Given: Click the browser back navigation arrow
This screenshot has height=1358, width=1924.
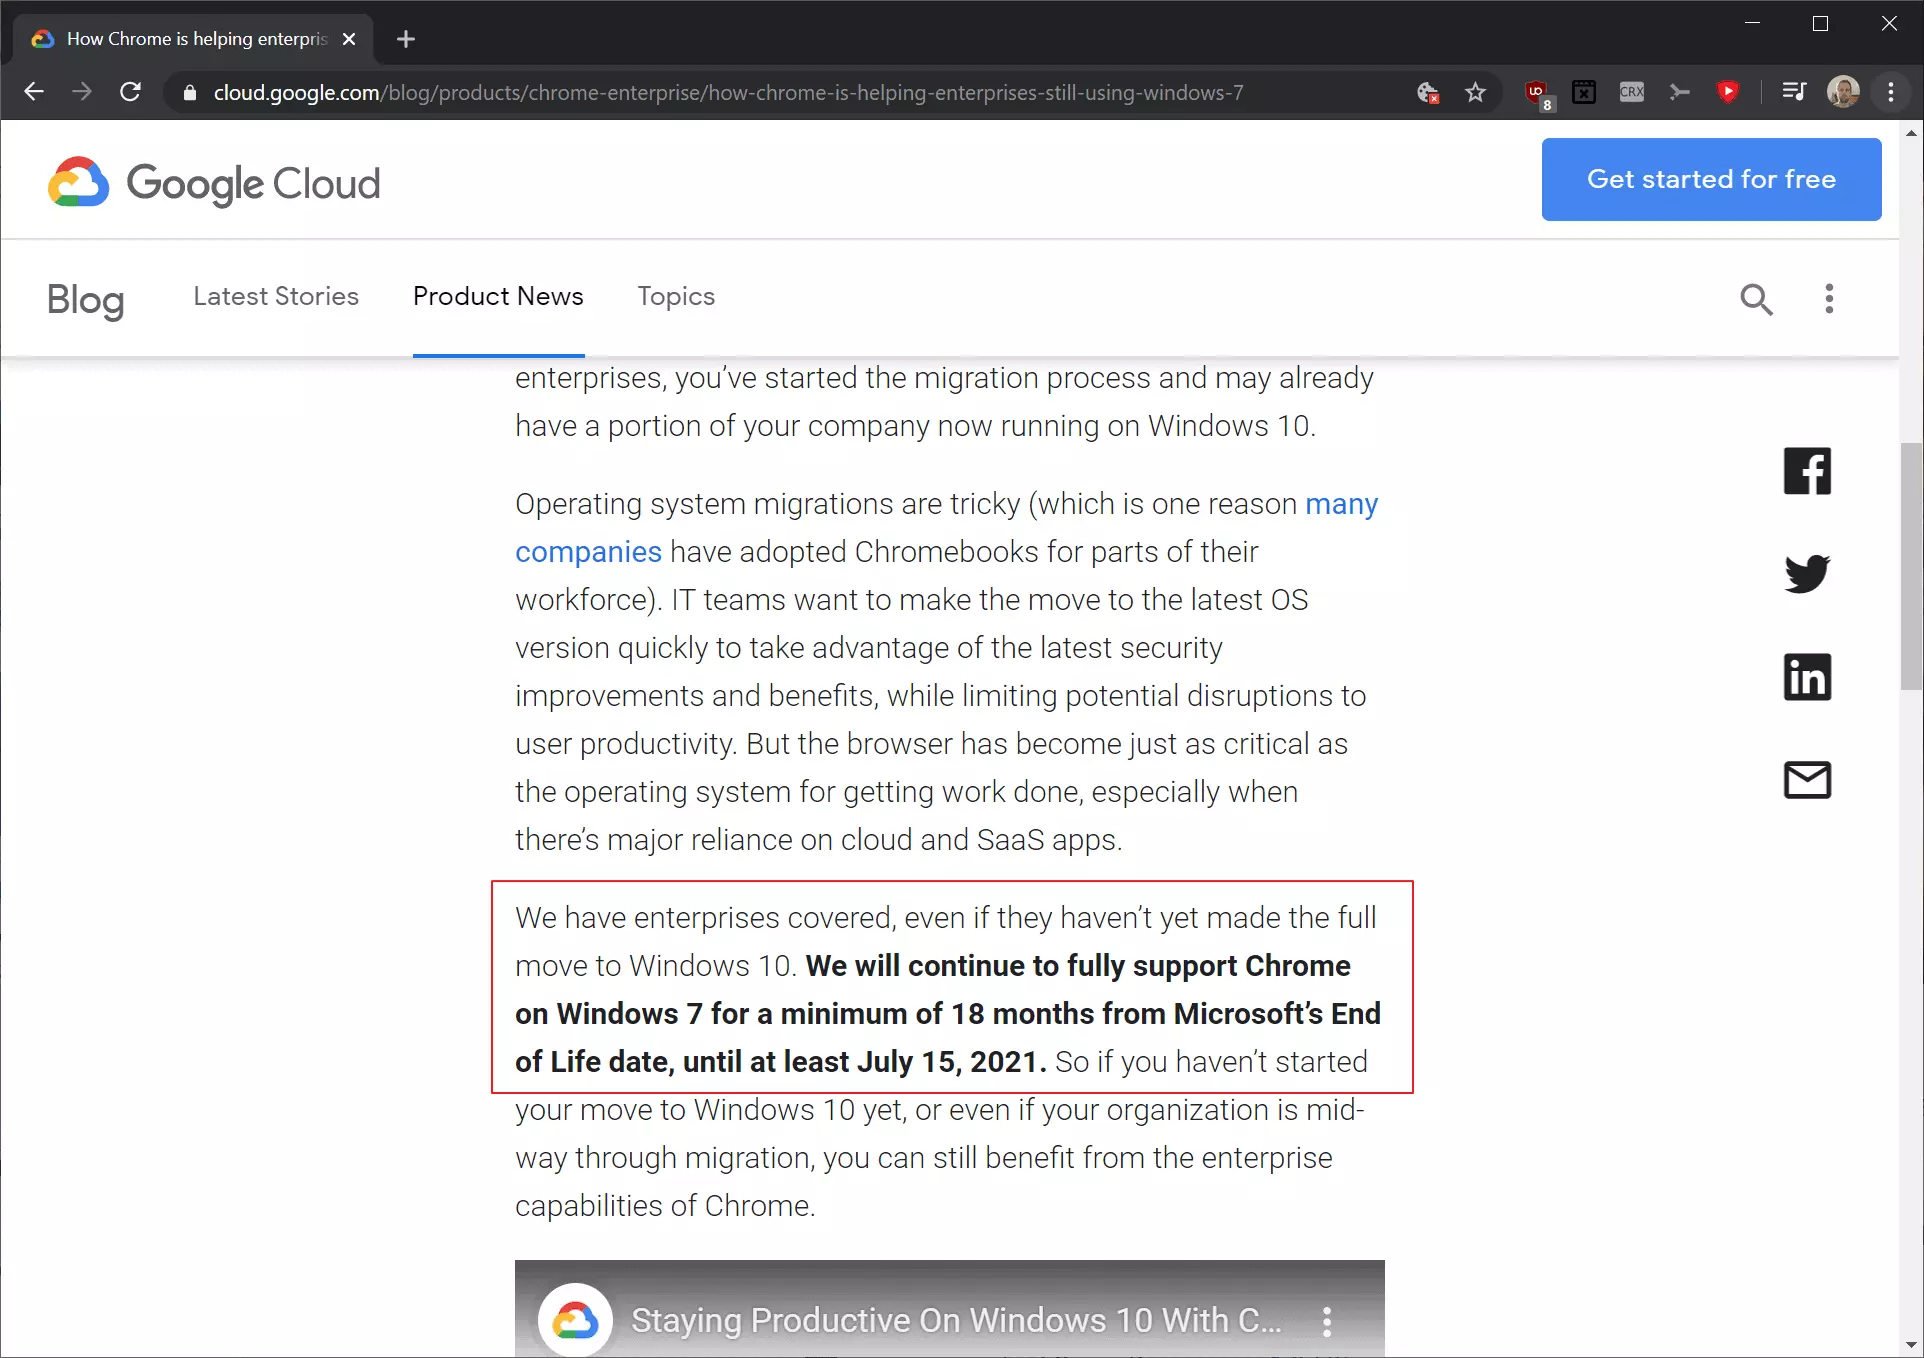Looking at the screenshot, I should coord(34,91).
